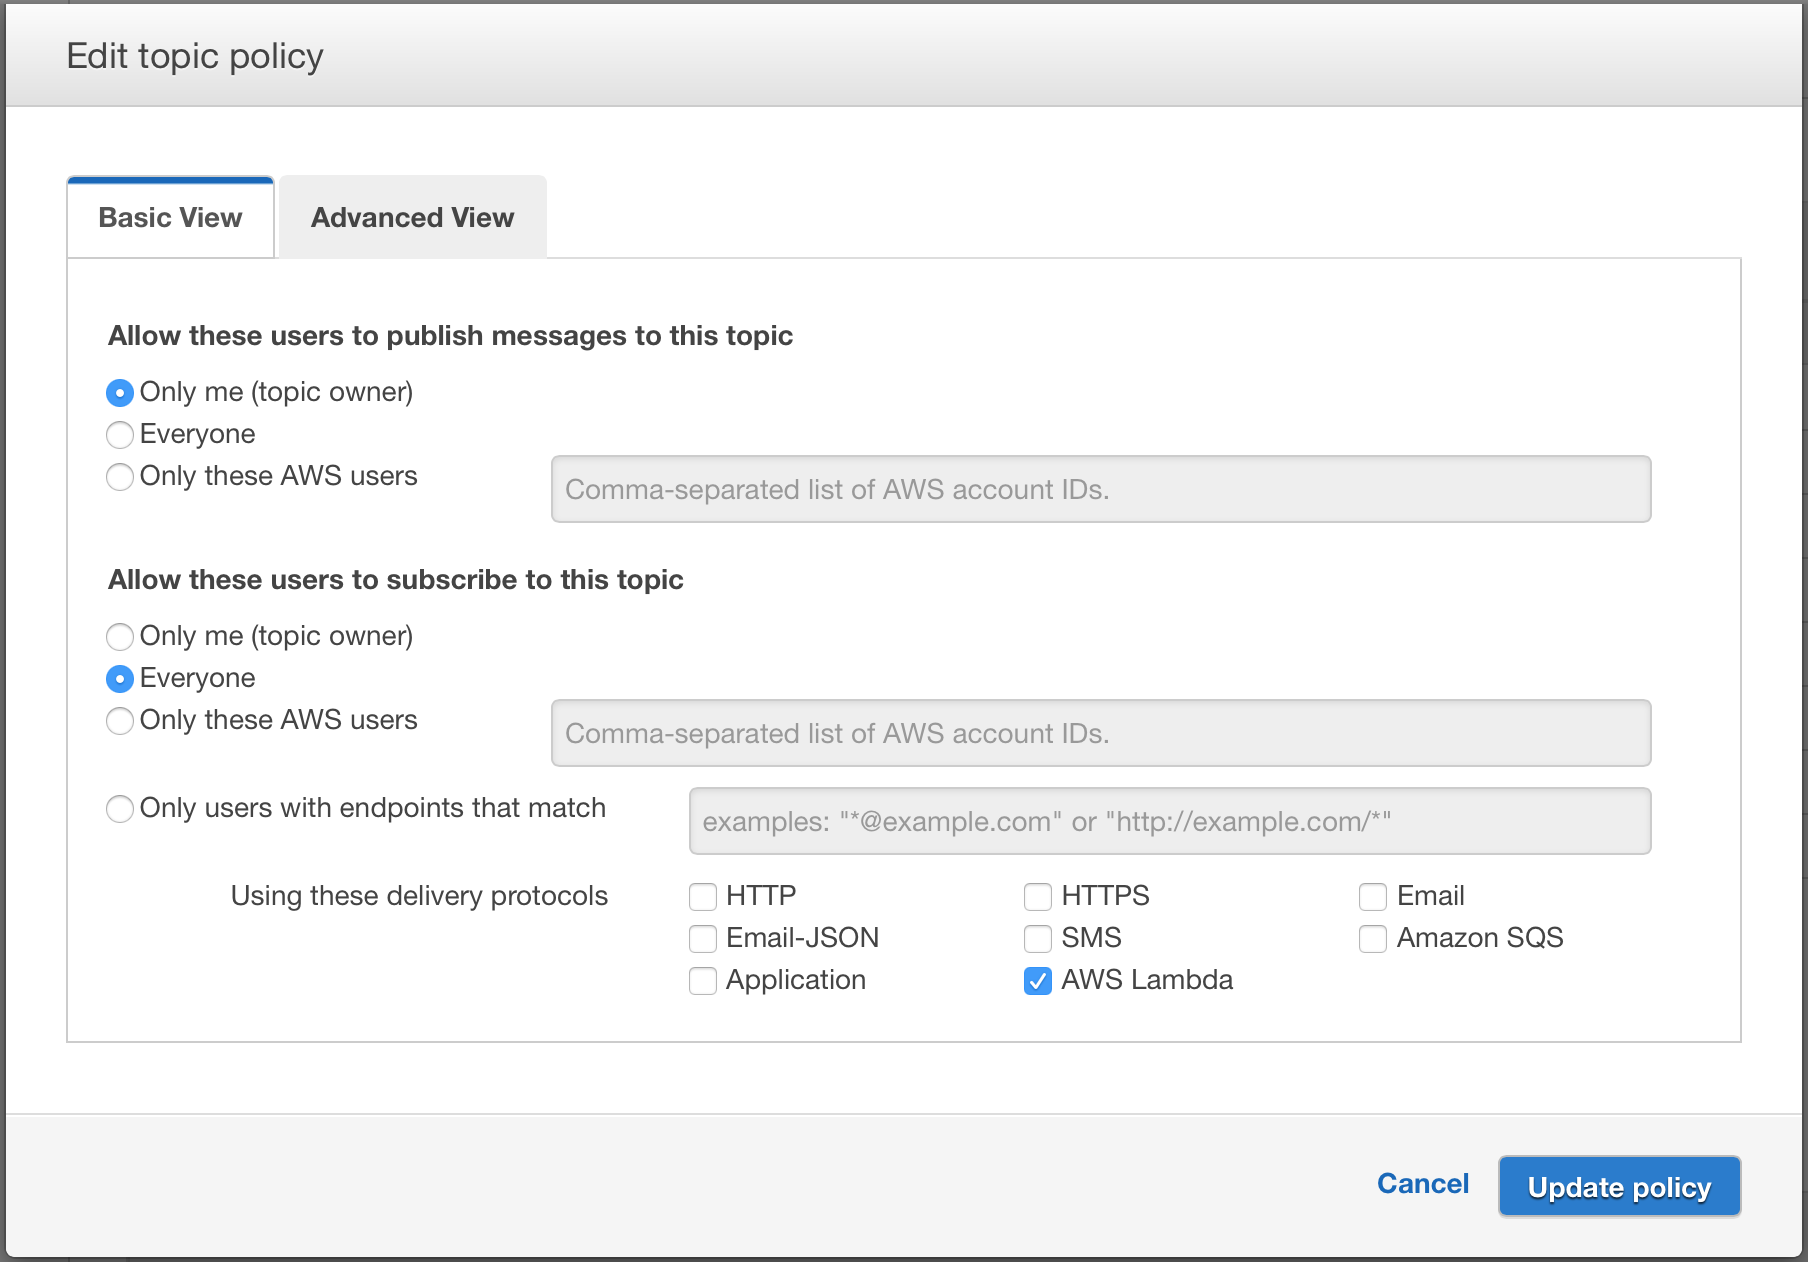
Task: Select Everyone for publishing messages
Action: coord(120,435)
